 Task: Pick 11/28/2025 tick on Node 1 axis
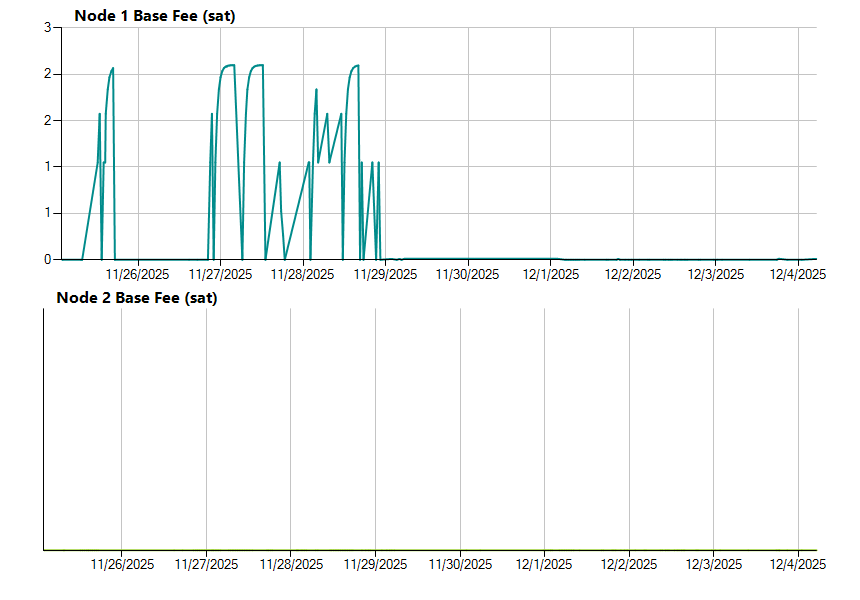click(x=303, y=274)
